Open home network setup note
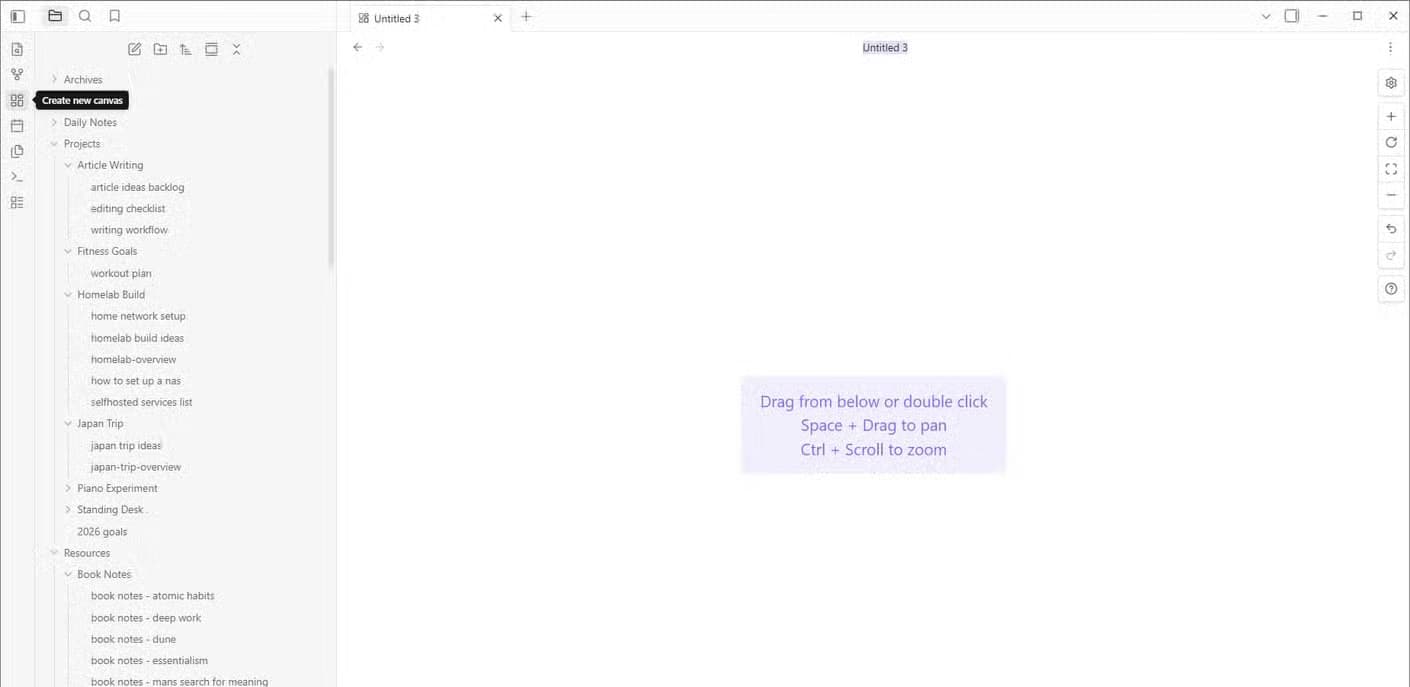Viewport: 1410px width, 687px height. click(138, 317)
